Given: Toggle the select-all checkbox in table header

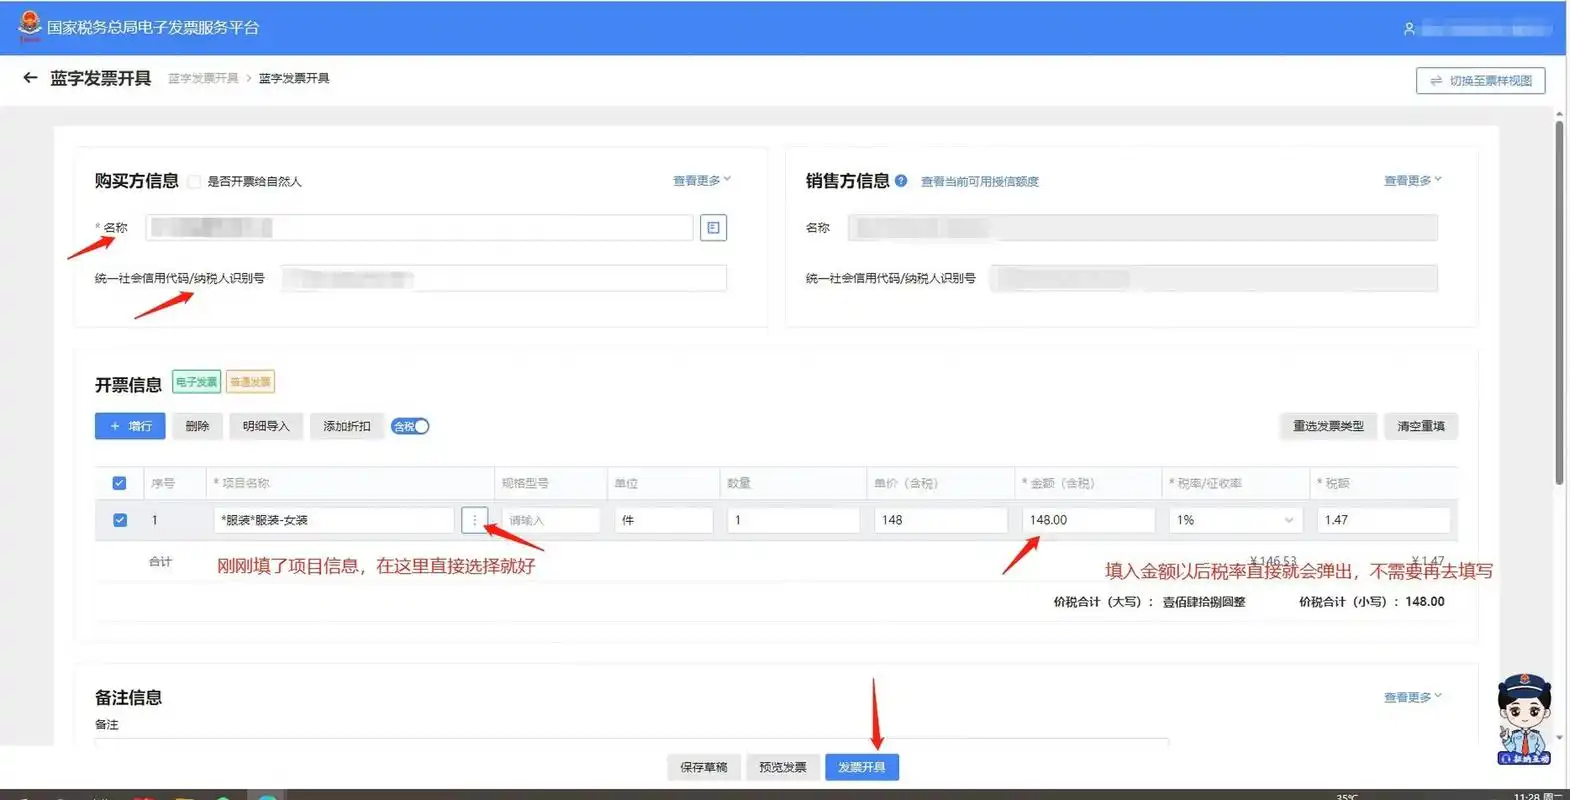Looking at the screenshot, I should point(120,483).
